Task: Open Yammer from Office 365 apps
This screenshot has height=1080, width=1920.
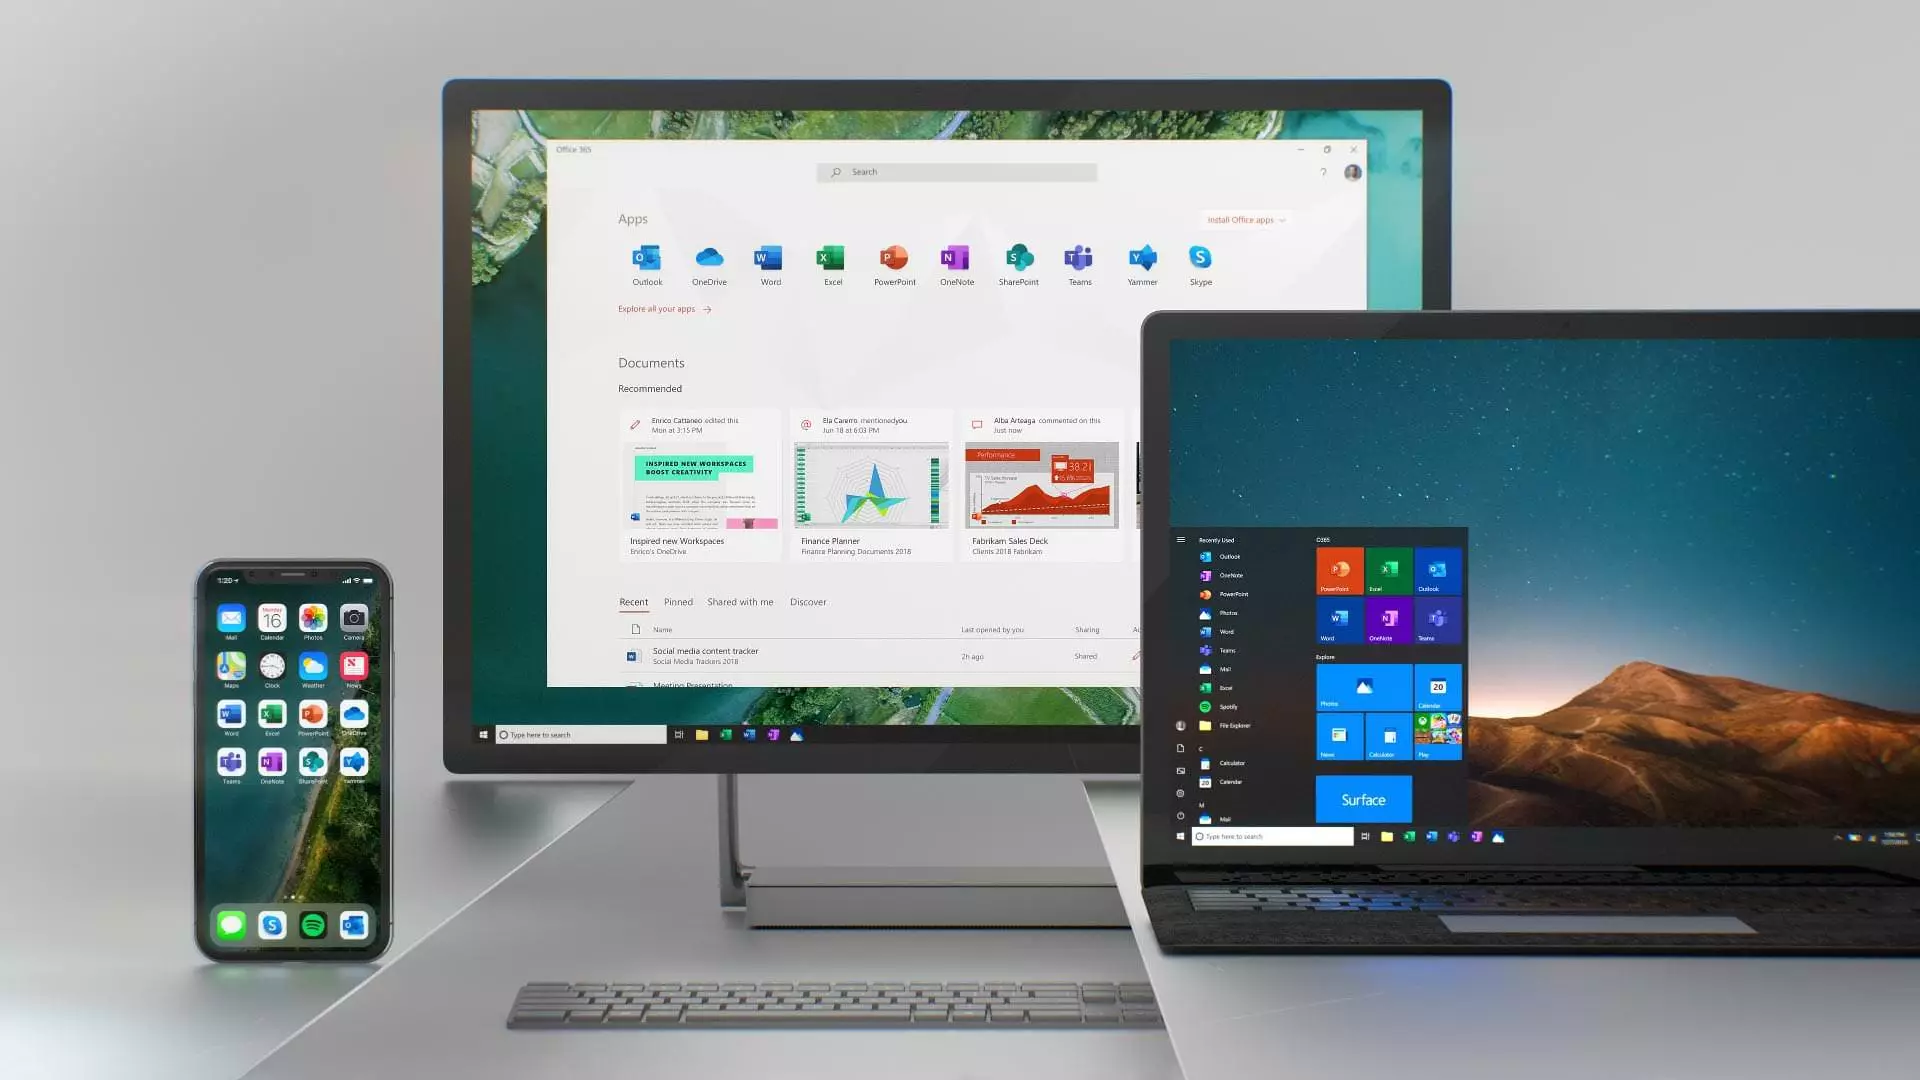Action: click(1141, 258)
